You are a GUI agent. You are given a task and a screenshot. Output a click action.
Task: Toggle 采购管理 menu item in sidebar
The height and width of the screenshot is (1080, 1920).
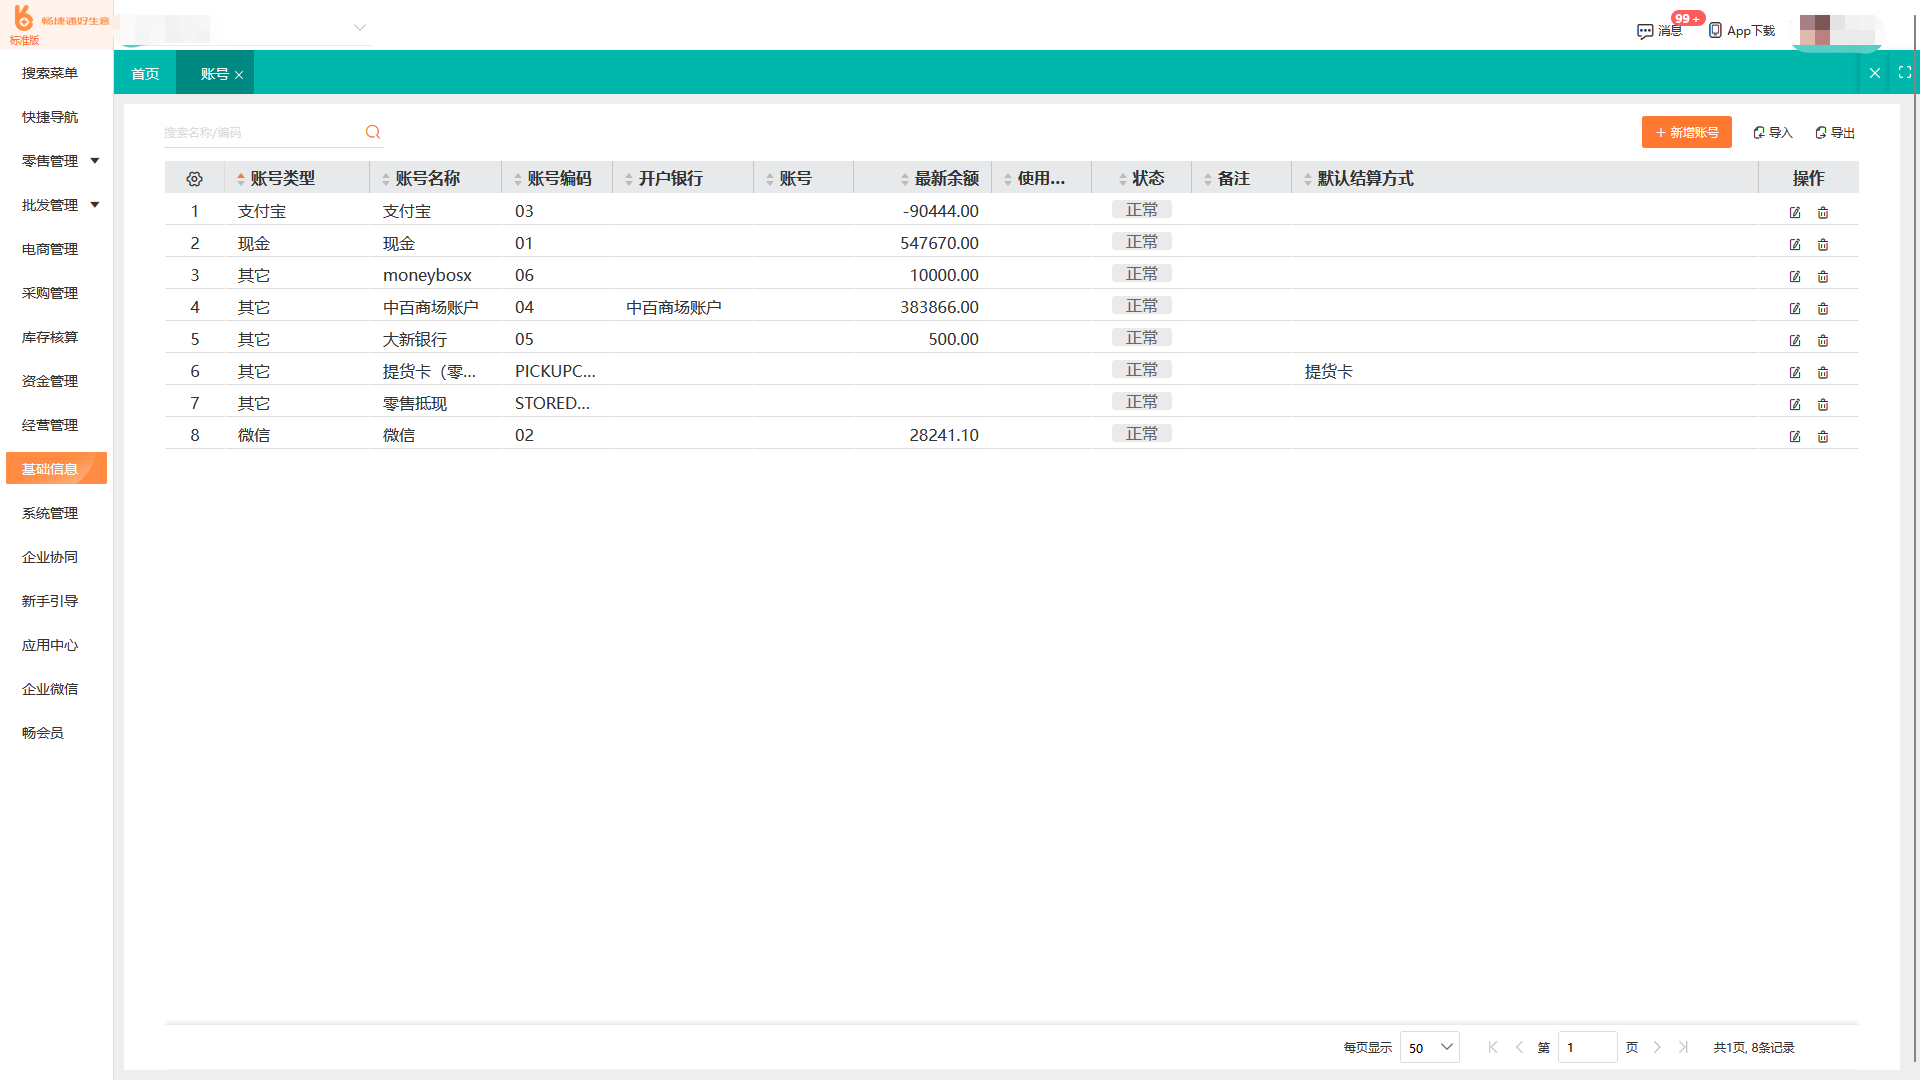[x=55, y=293]
